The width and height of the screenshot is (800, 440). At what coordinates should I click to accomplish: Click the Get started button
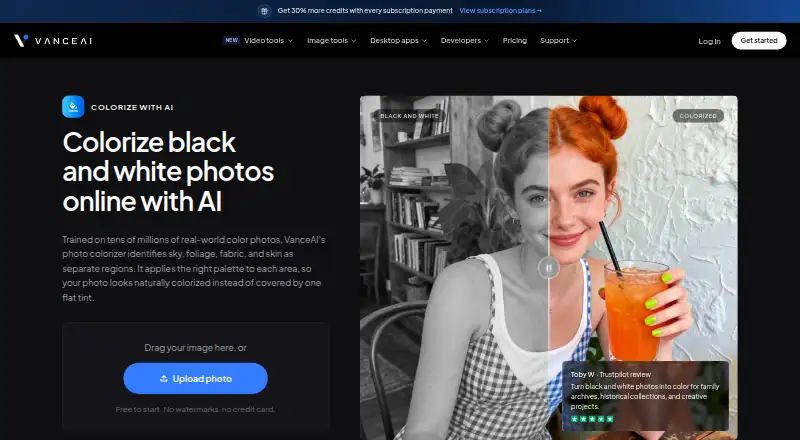click(759, 41)
